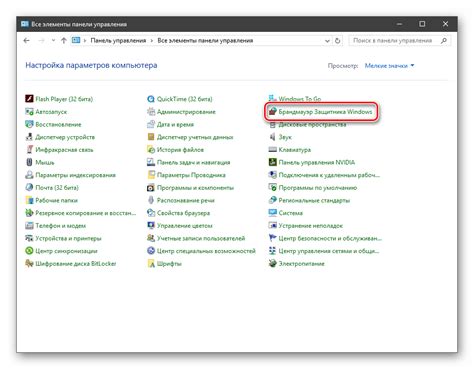The image size is (474, 369).
Task: Open Программы по умолчанию link
Action: coord(318,188)
